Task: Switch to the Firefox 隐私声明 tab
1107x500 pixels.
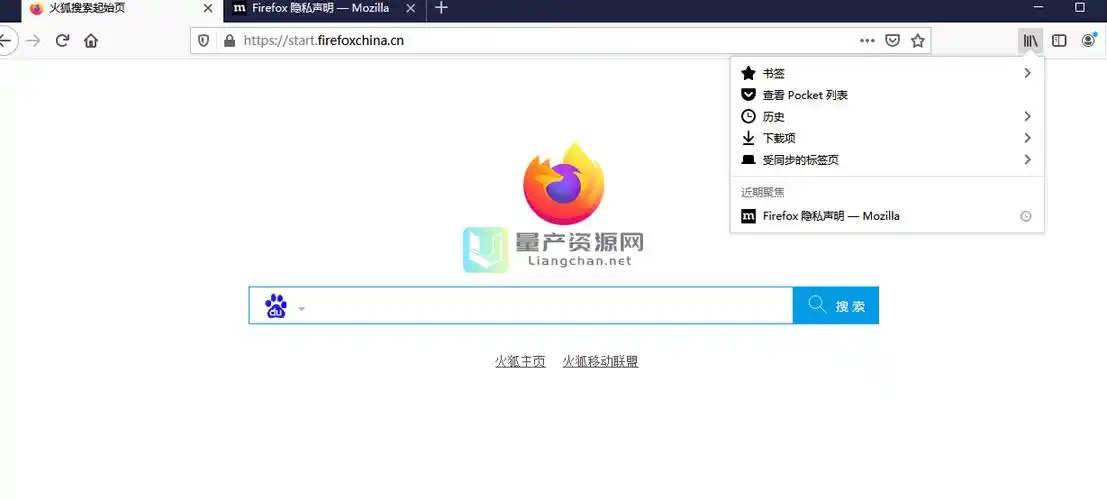Action: [x=320, y=8]
